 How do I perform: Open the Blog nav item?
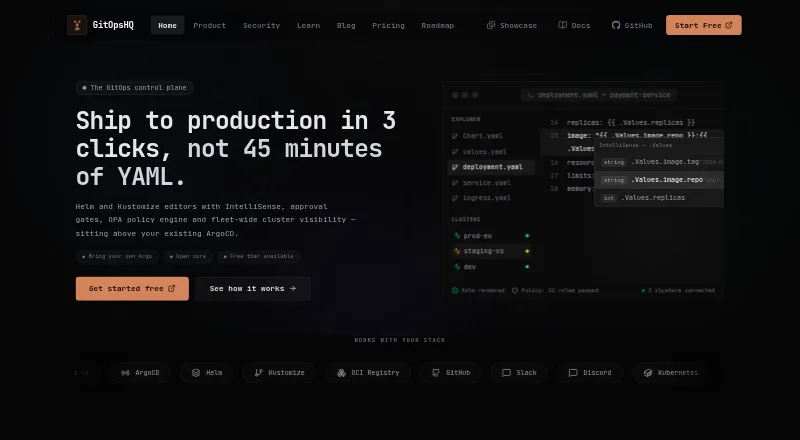click(x=346, y=25)
